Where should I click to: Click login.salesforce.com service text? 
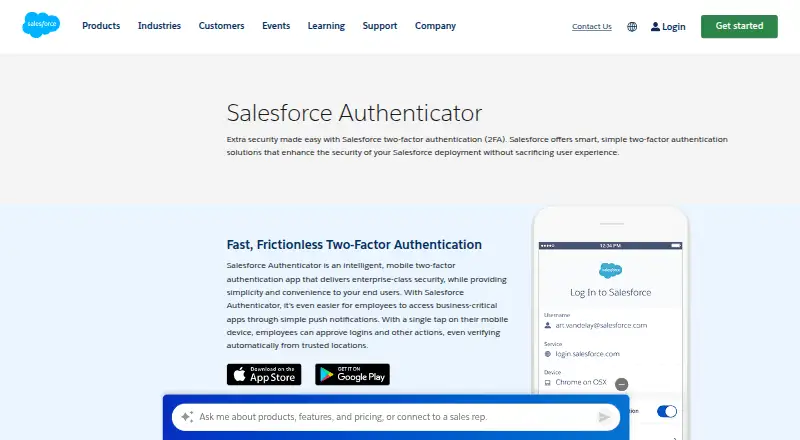(587, 354)
